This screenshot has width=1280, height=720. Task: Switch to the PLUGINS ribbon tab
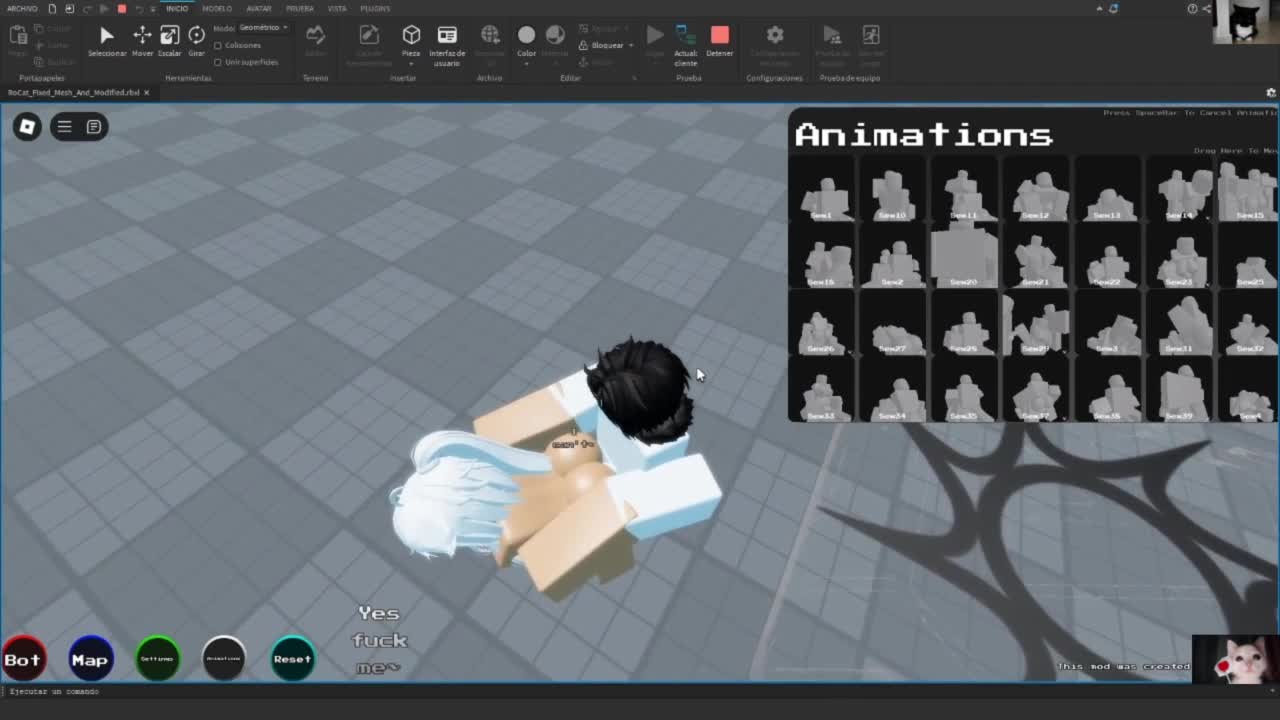(x=375, y=8)
